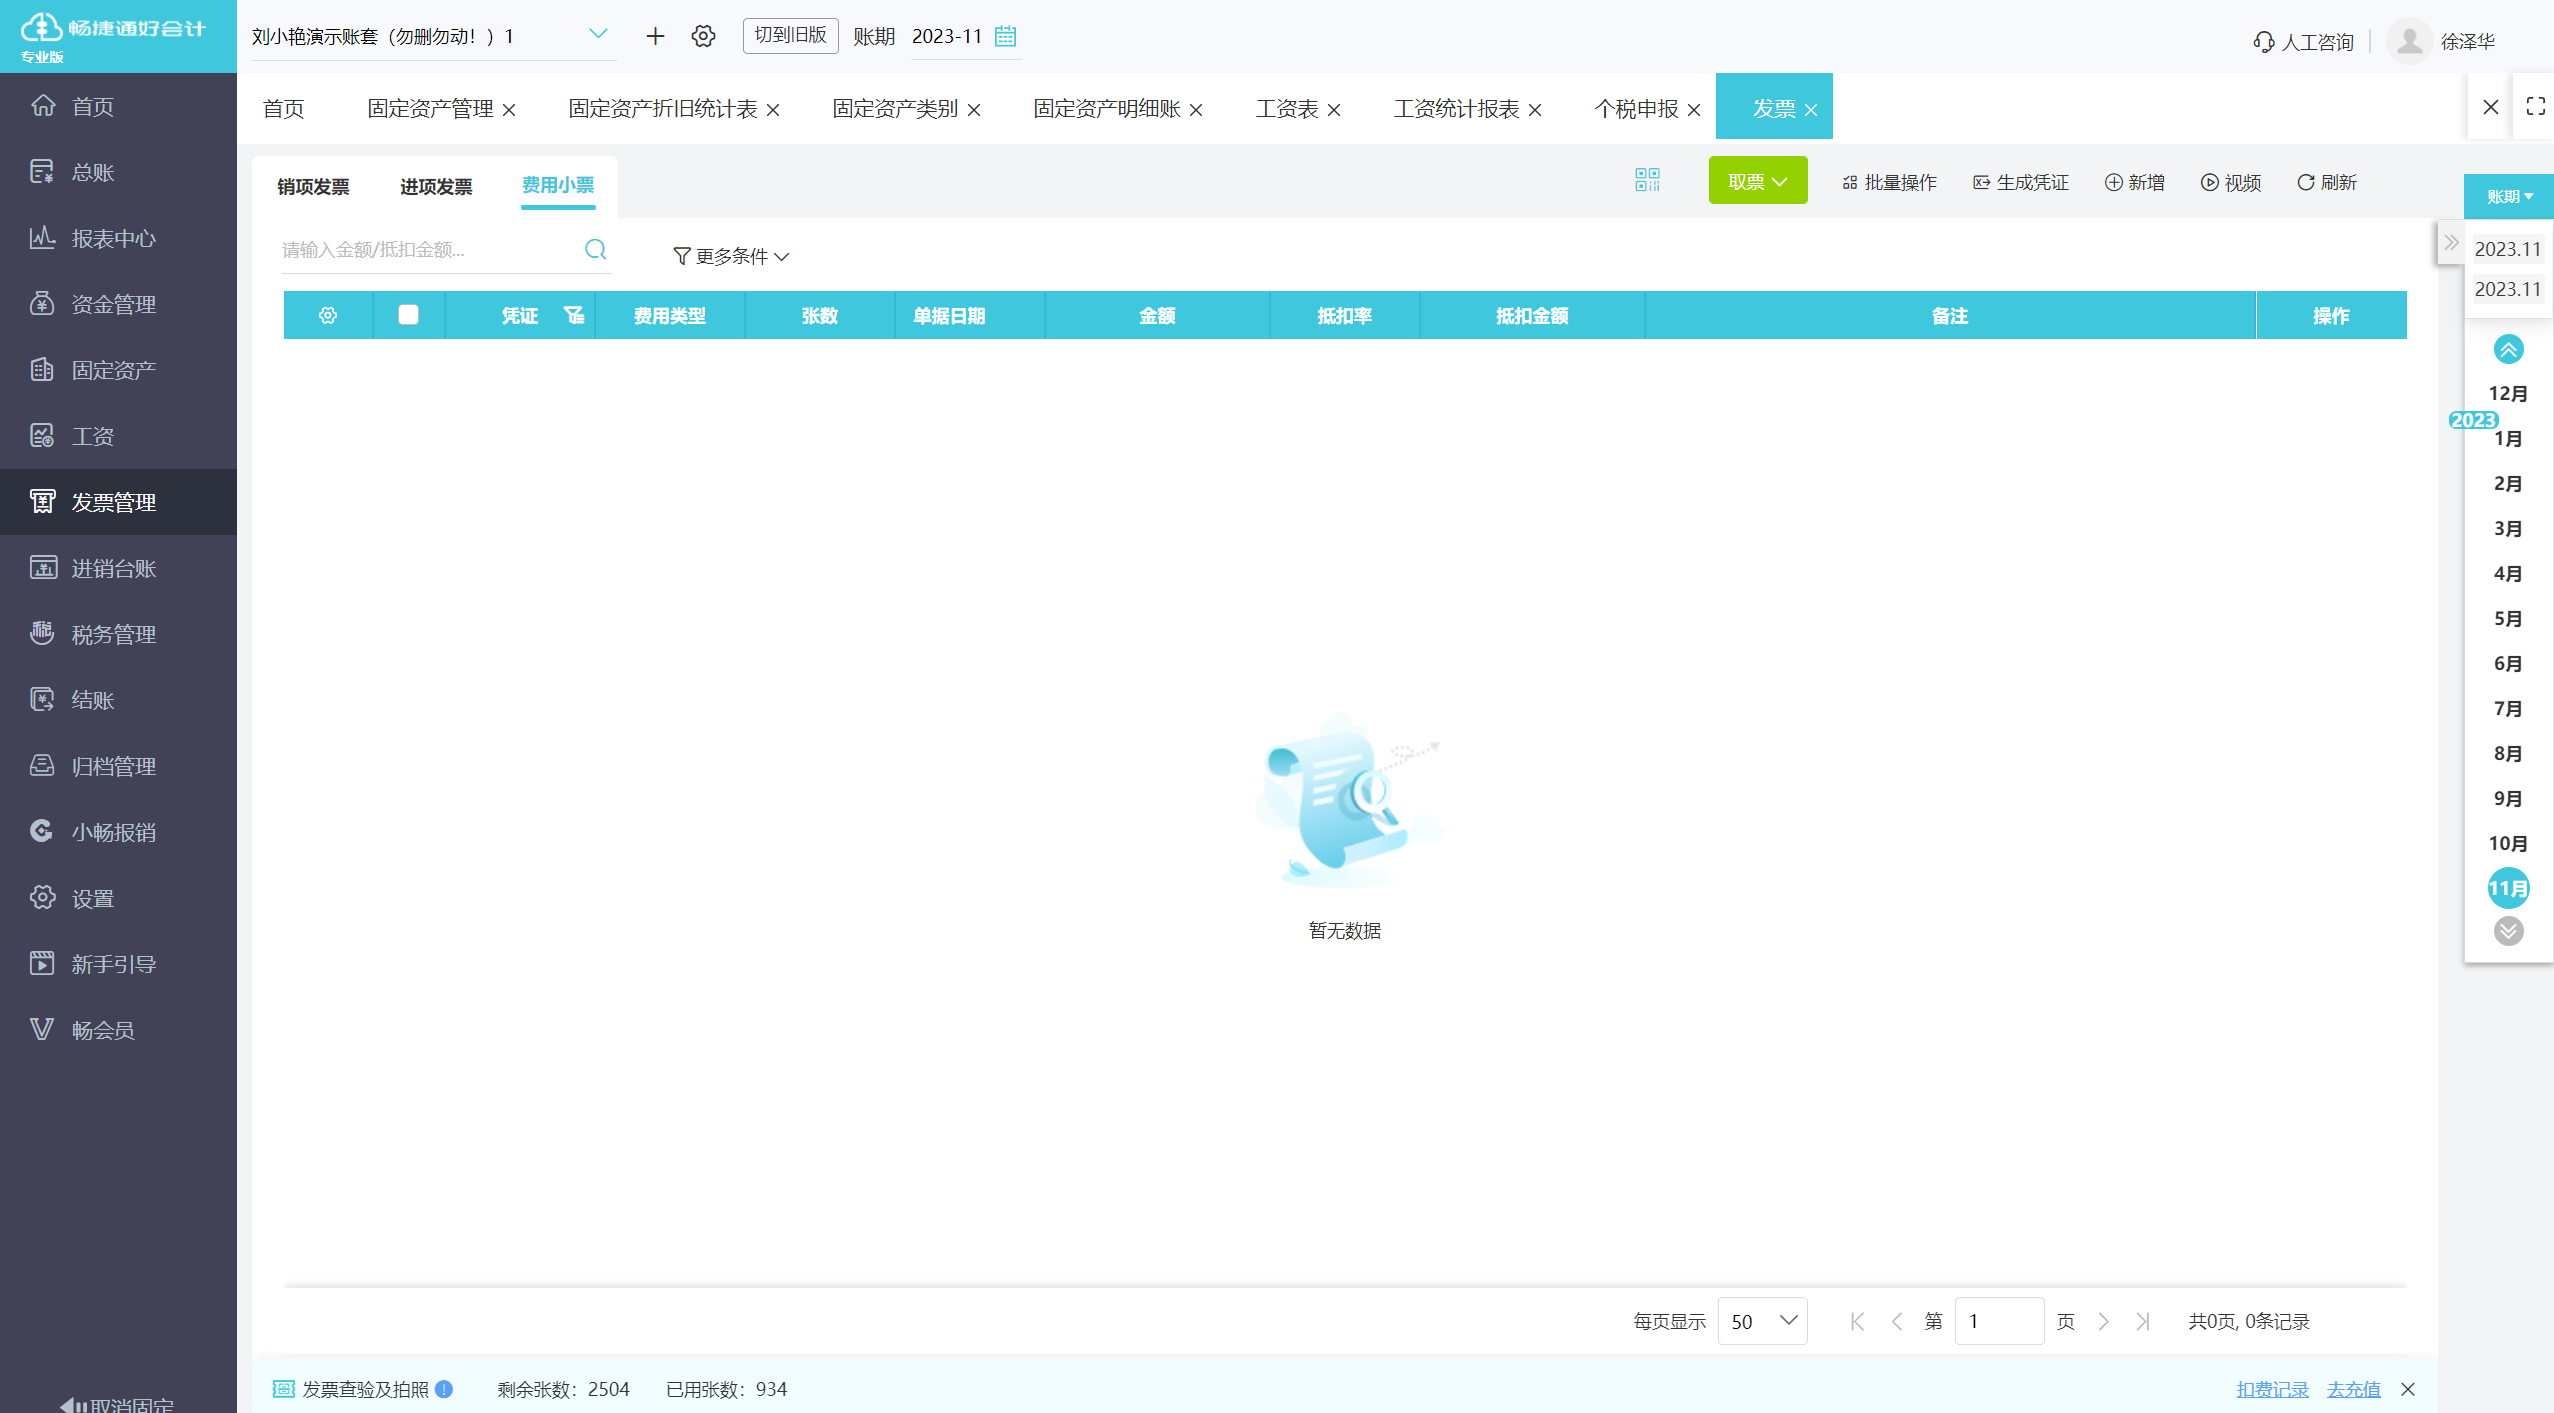This screenshot has width=2554, height=1413.
Task: Click the 去充值 recharge link
Action: click(2357, 1387)
